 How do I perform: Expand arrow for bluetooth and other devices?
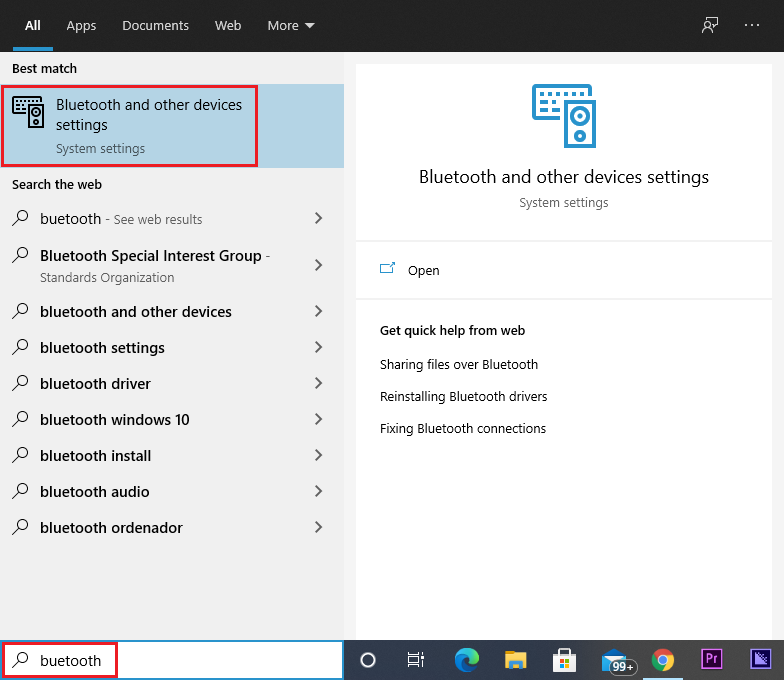318,311
